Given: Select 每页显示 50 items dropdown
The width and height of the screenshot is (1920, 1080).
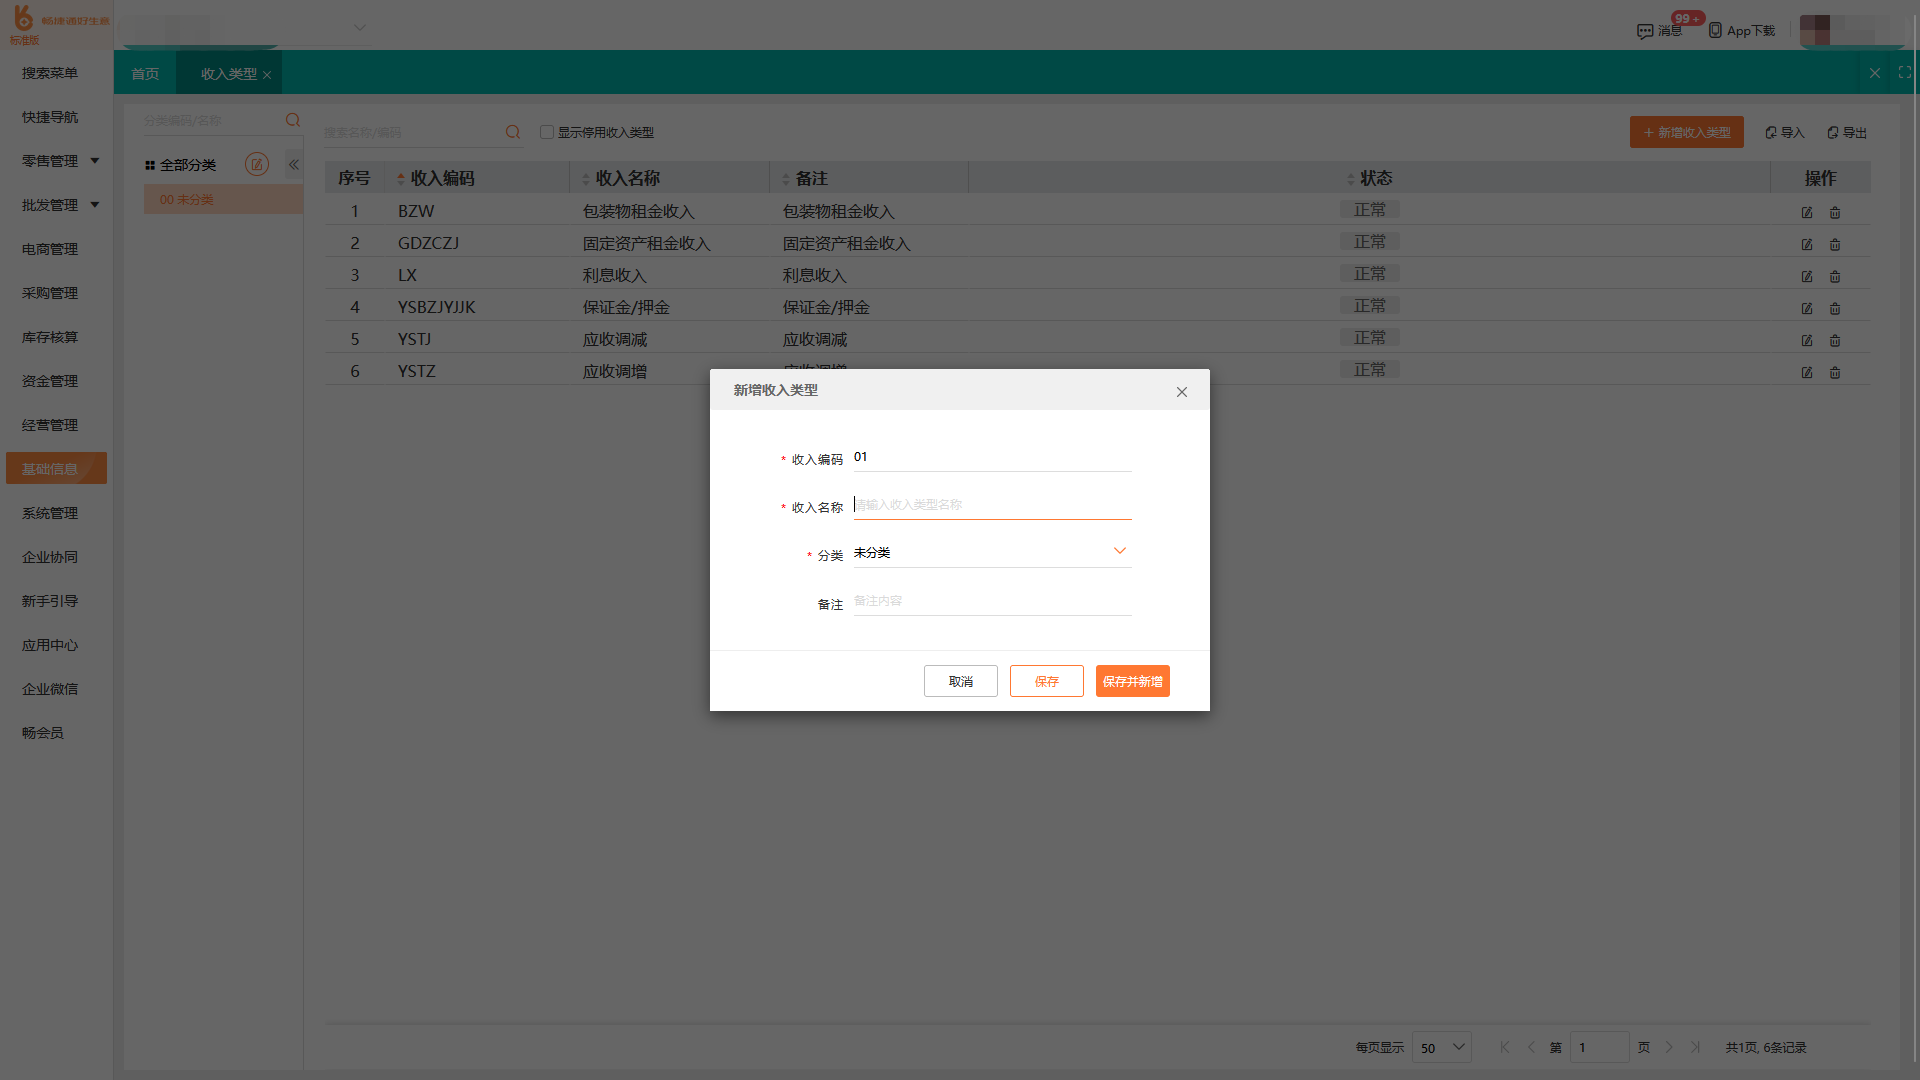Looking at the screenshot, I should tap(1441, 1046).
